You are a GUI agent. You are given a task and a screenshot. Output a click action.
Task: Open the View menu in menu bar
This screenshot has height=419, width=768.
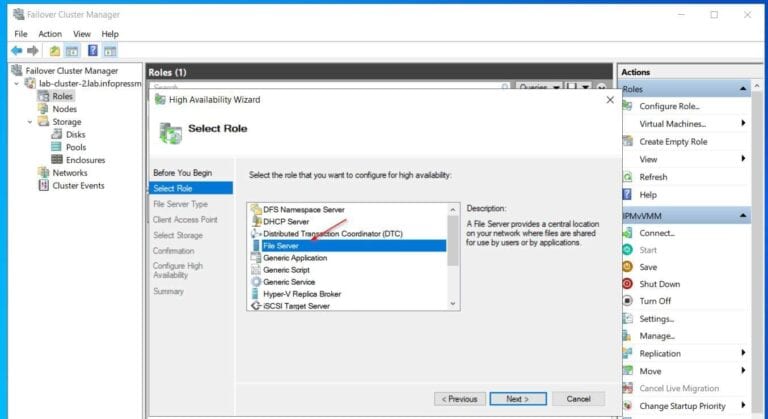[x=81, y=34]
